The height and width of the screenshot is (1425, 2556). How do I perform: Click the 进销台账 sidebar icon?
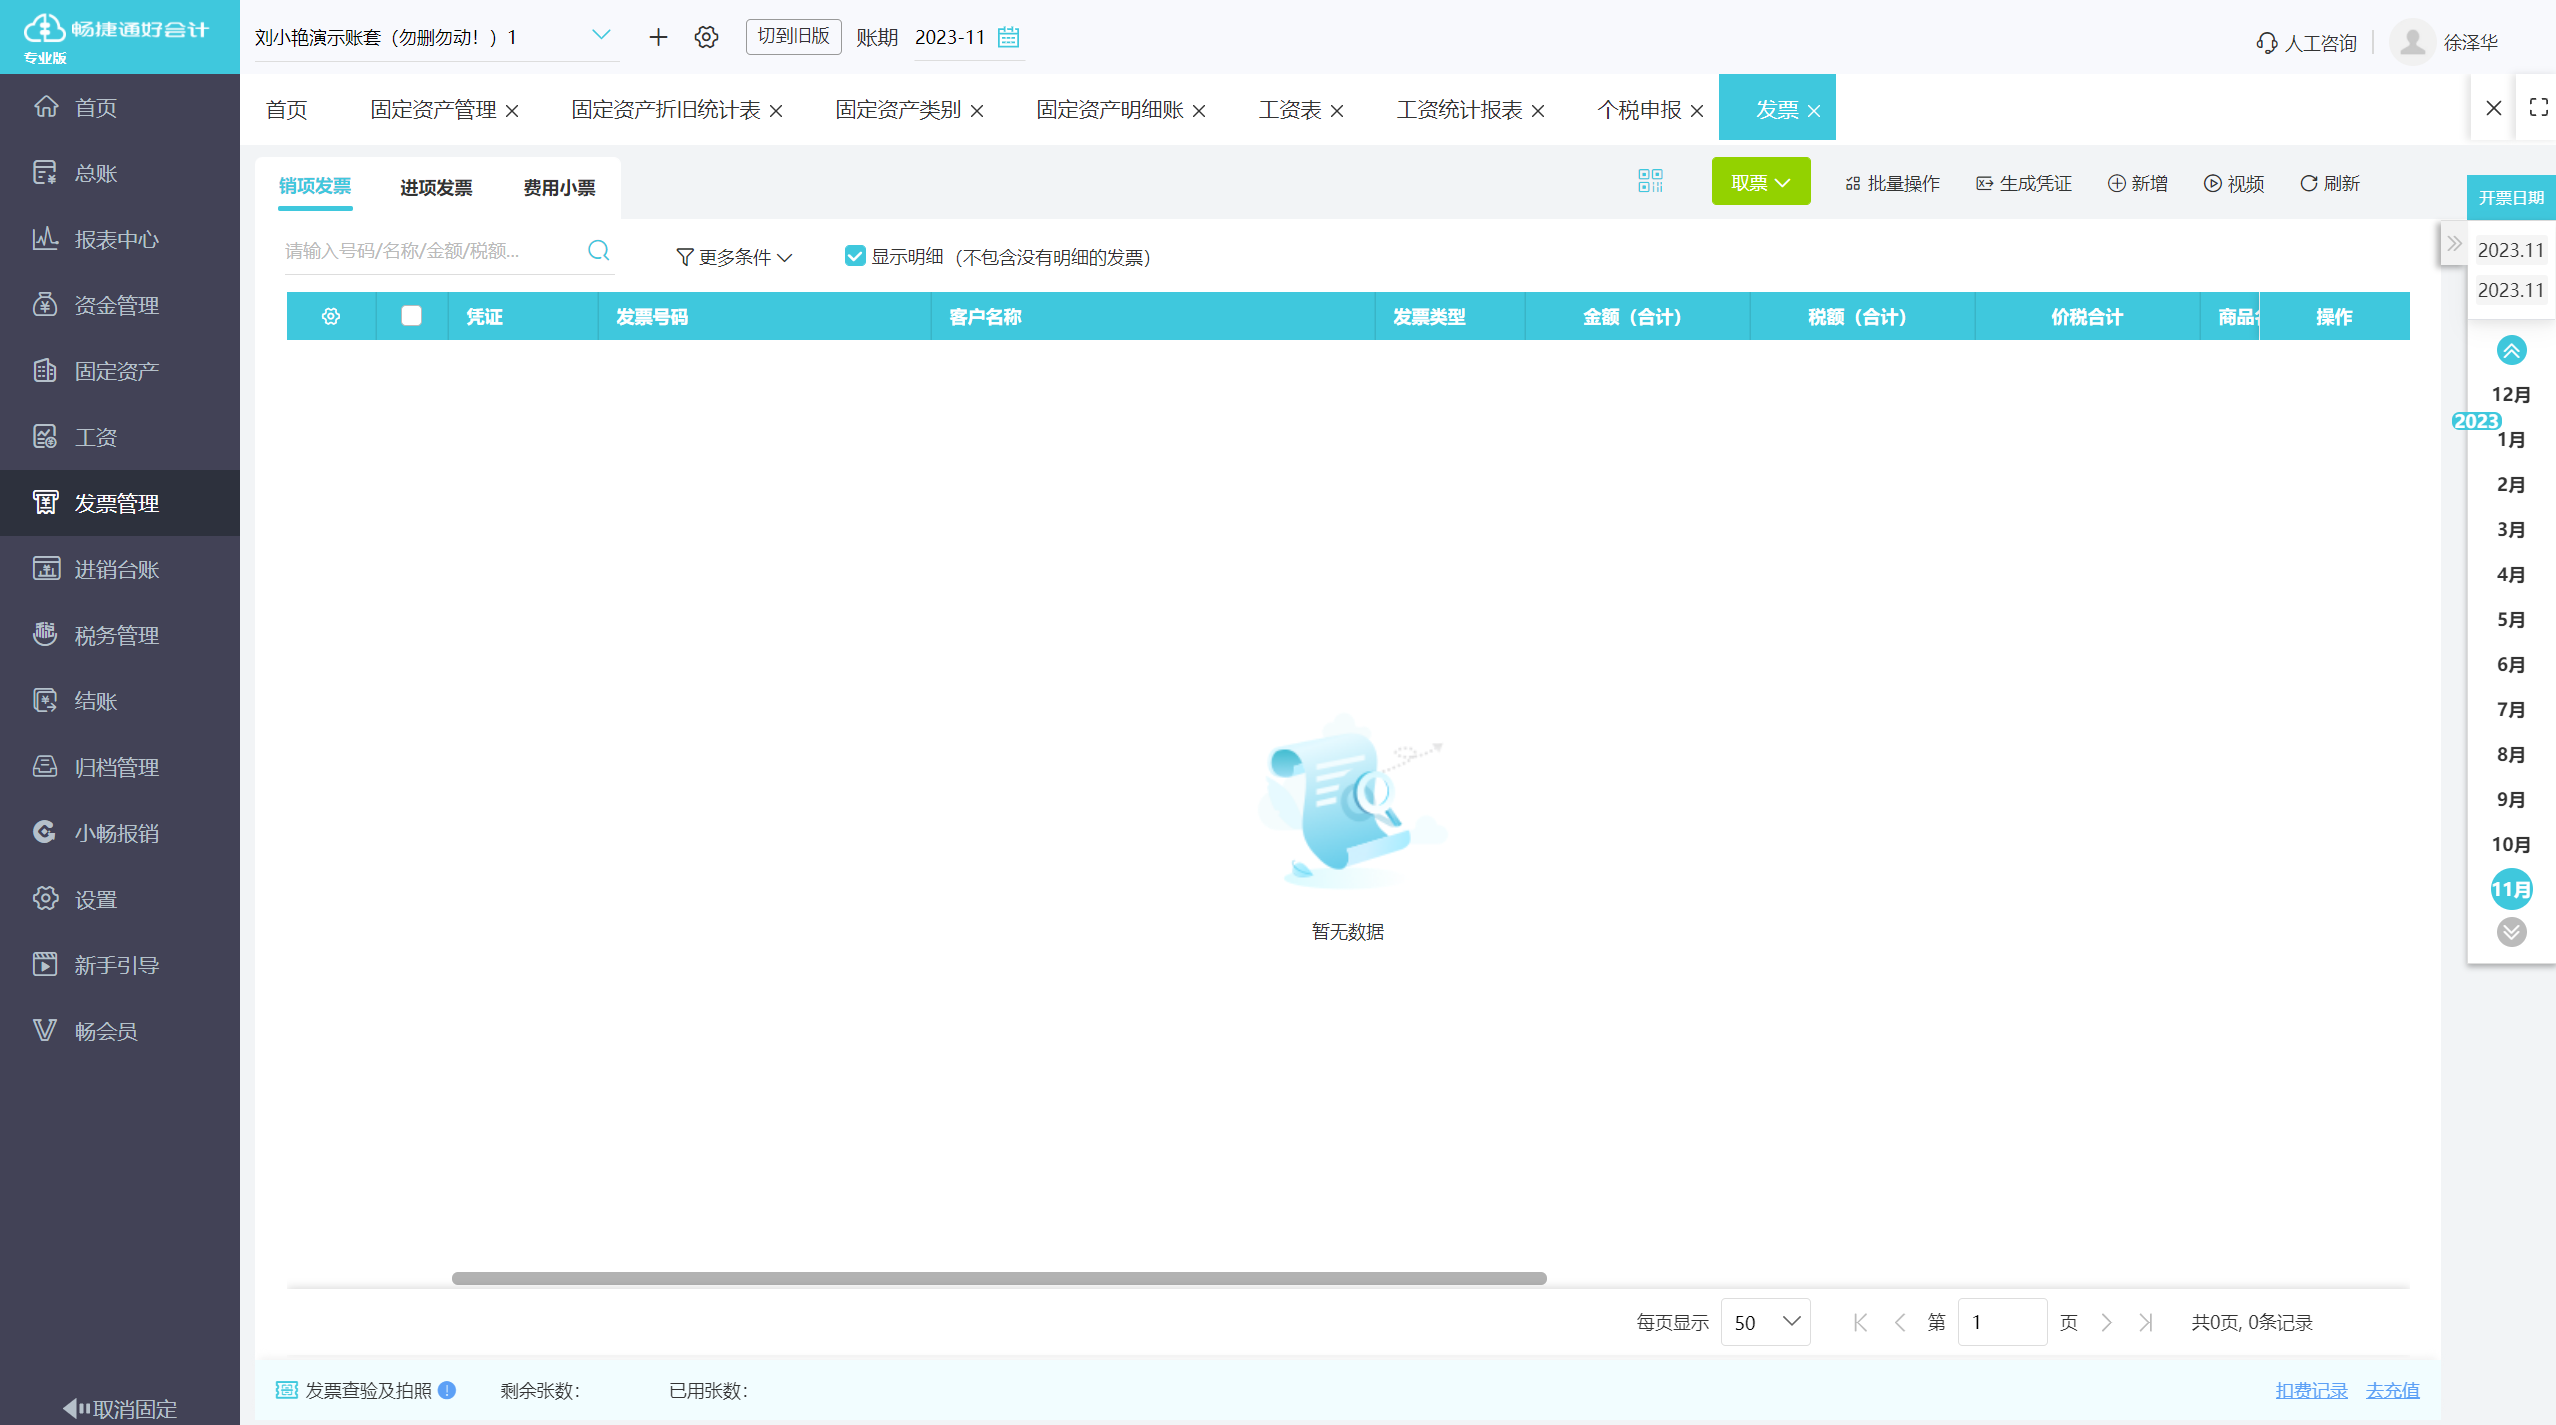coord(46,567)
